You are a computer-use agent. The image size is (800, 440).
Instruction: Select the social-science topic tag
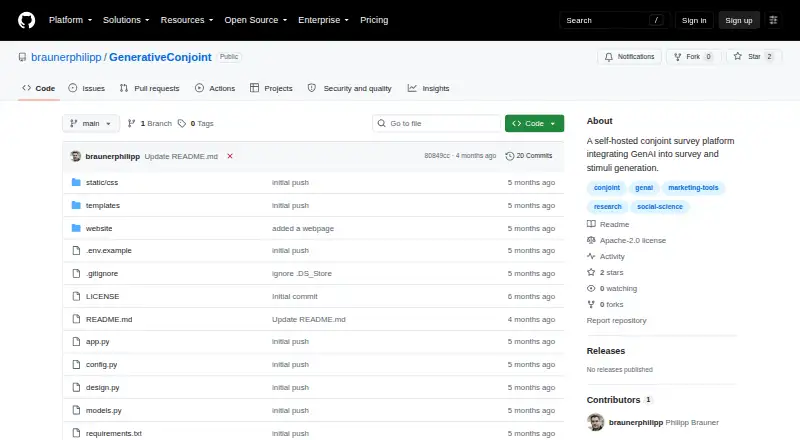tap(660, 207)
